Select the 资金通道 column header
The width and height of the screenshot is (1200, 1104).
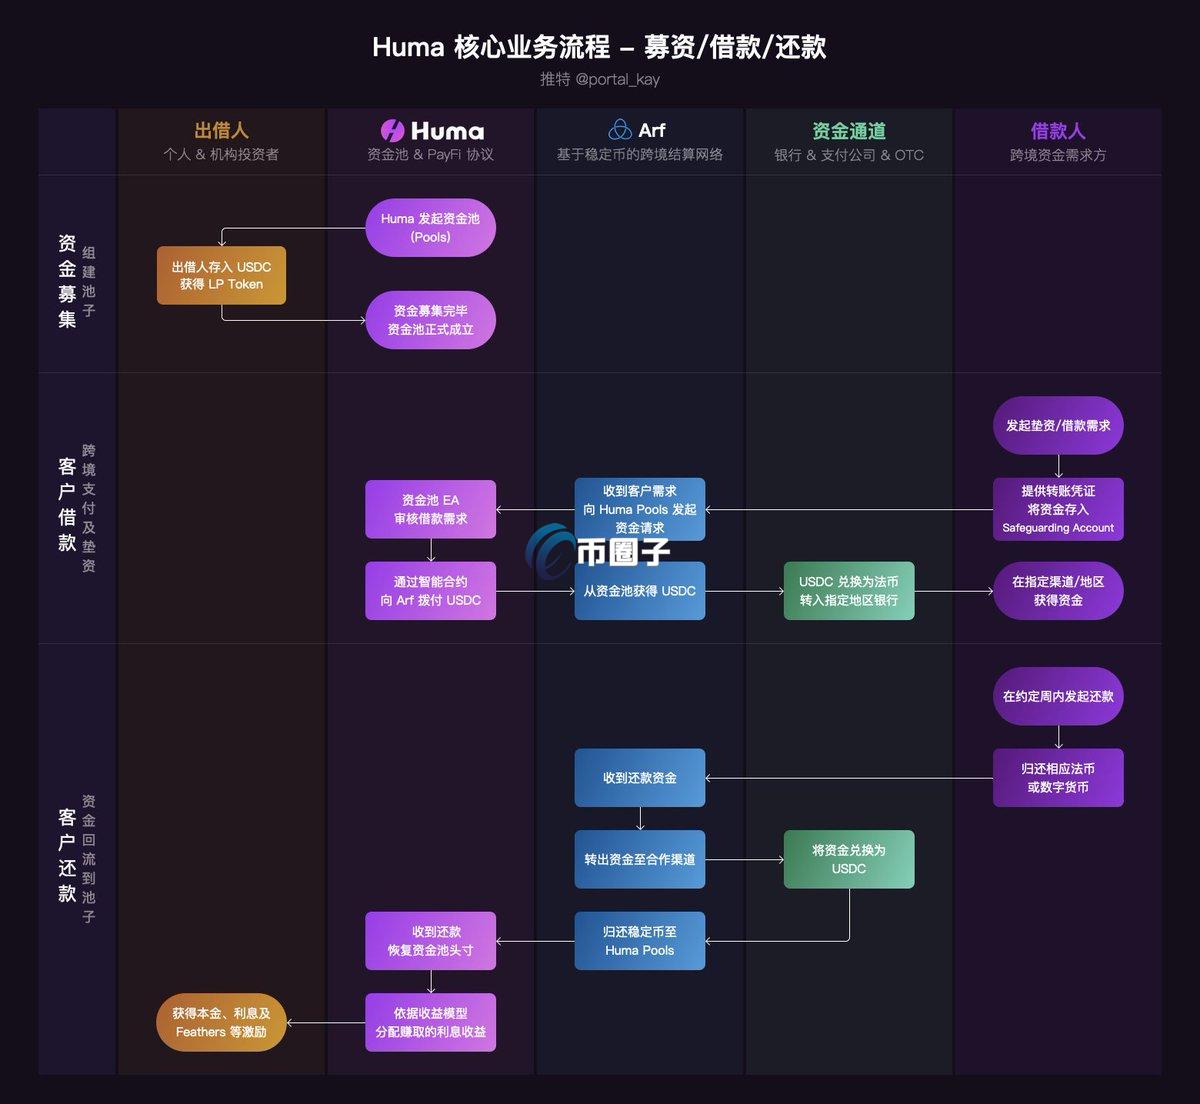tap(848, 131)
